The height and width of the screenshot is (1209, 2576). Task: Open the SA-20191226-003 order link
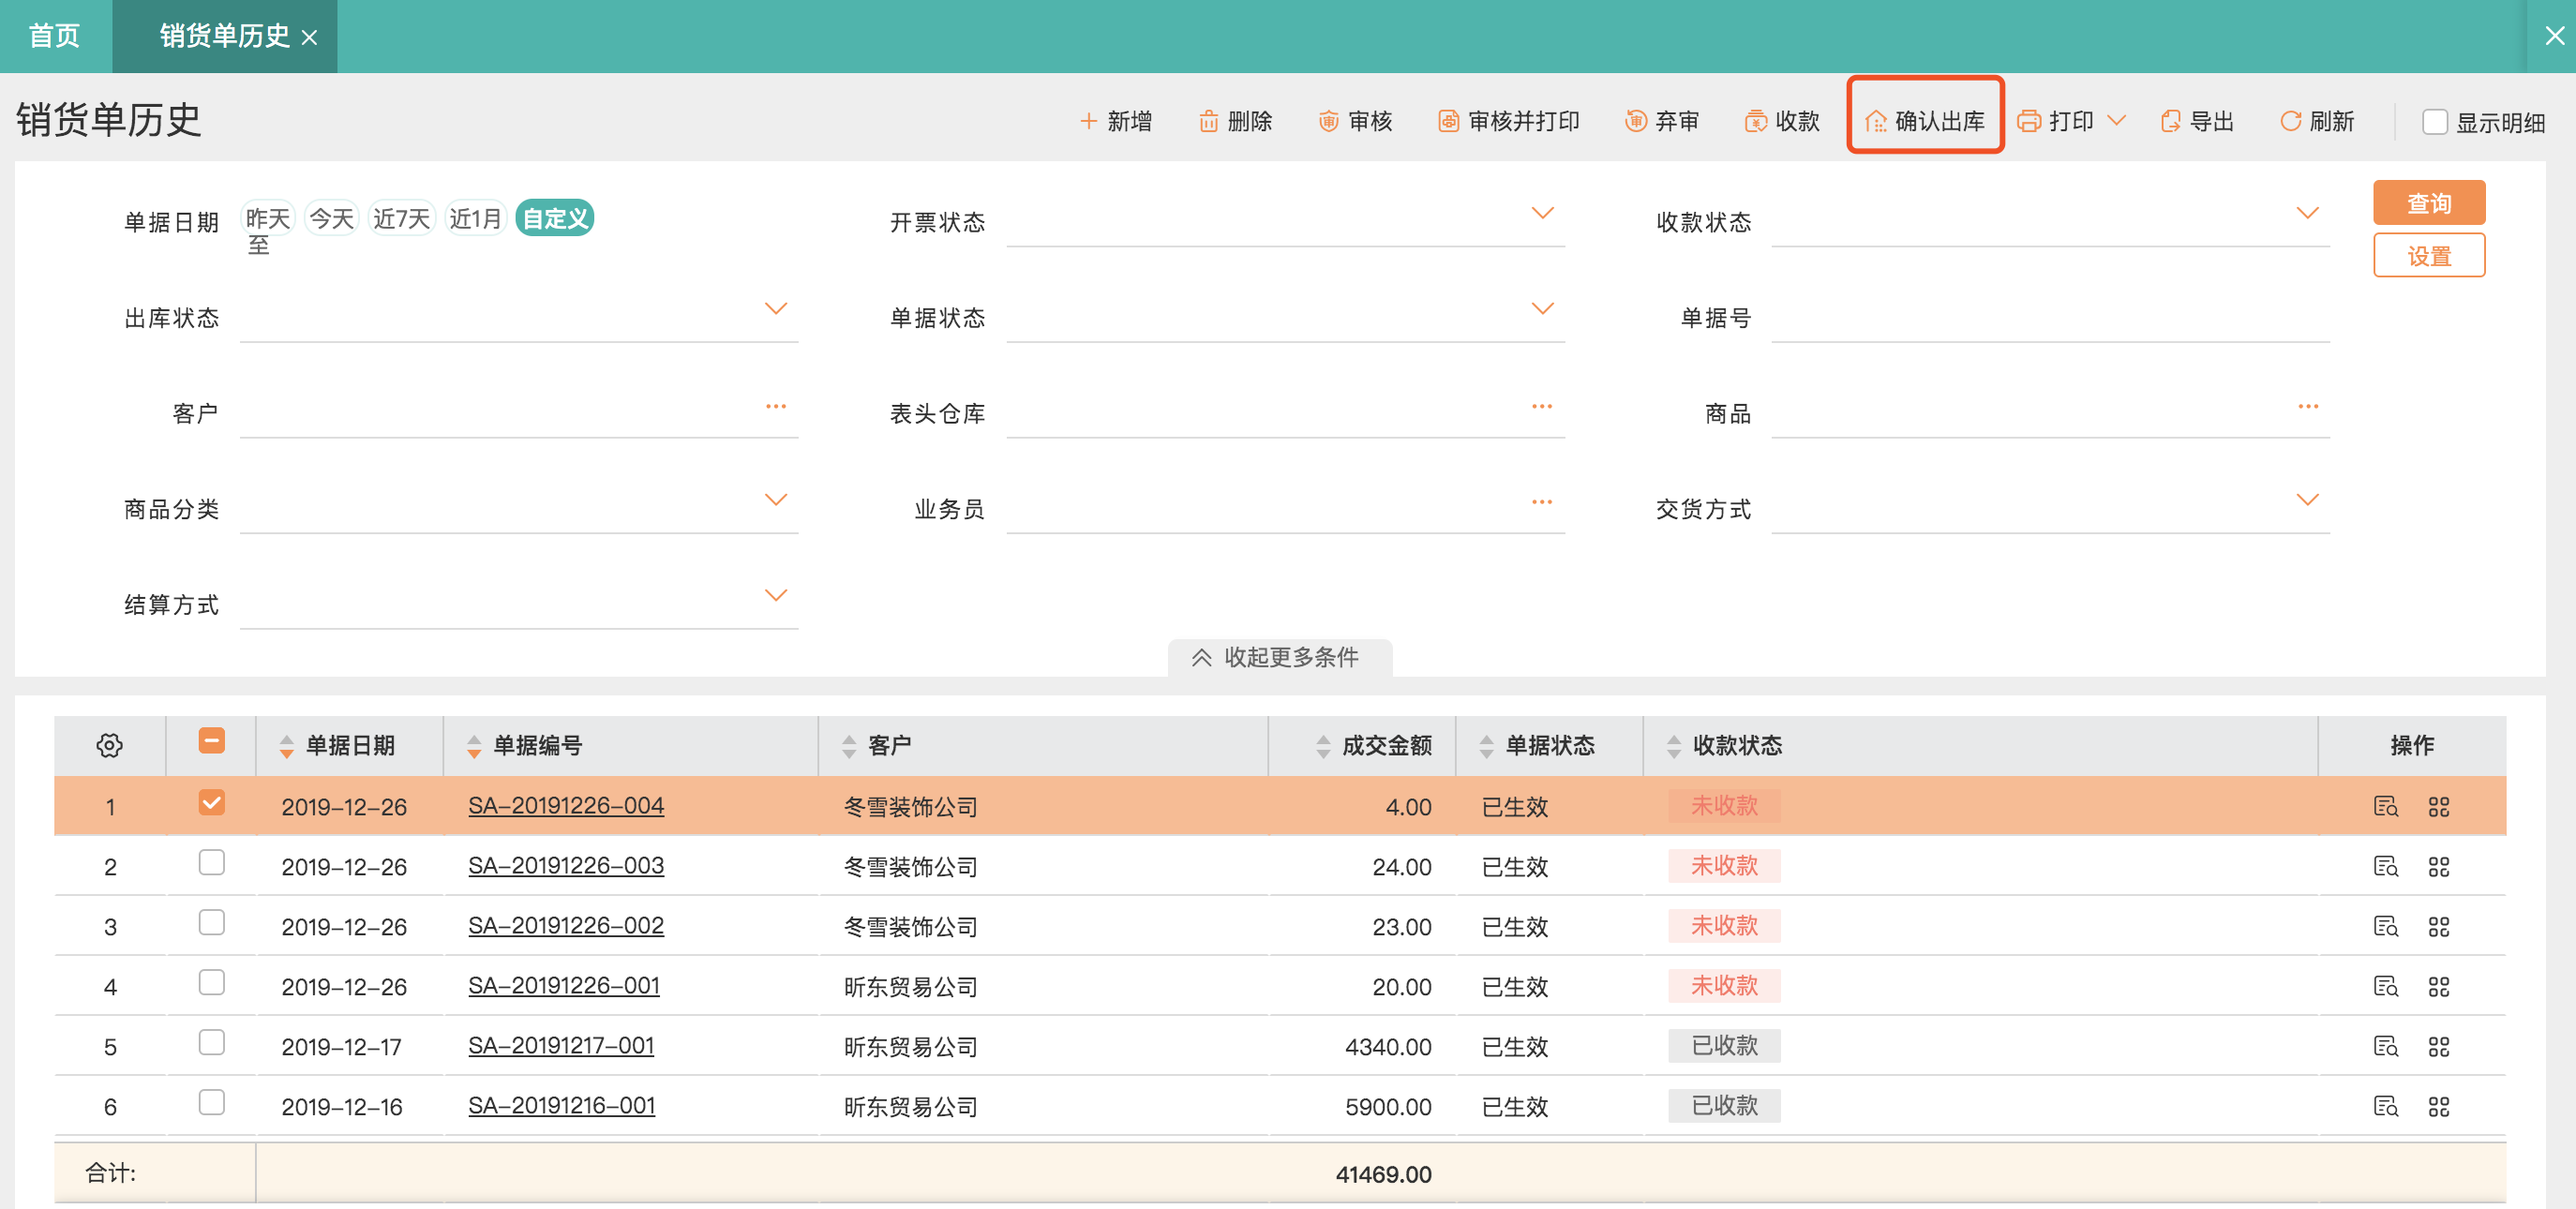coord(567,866)
